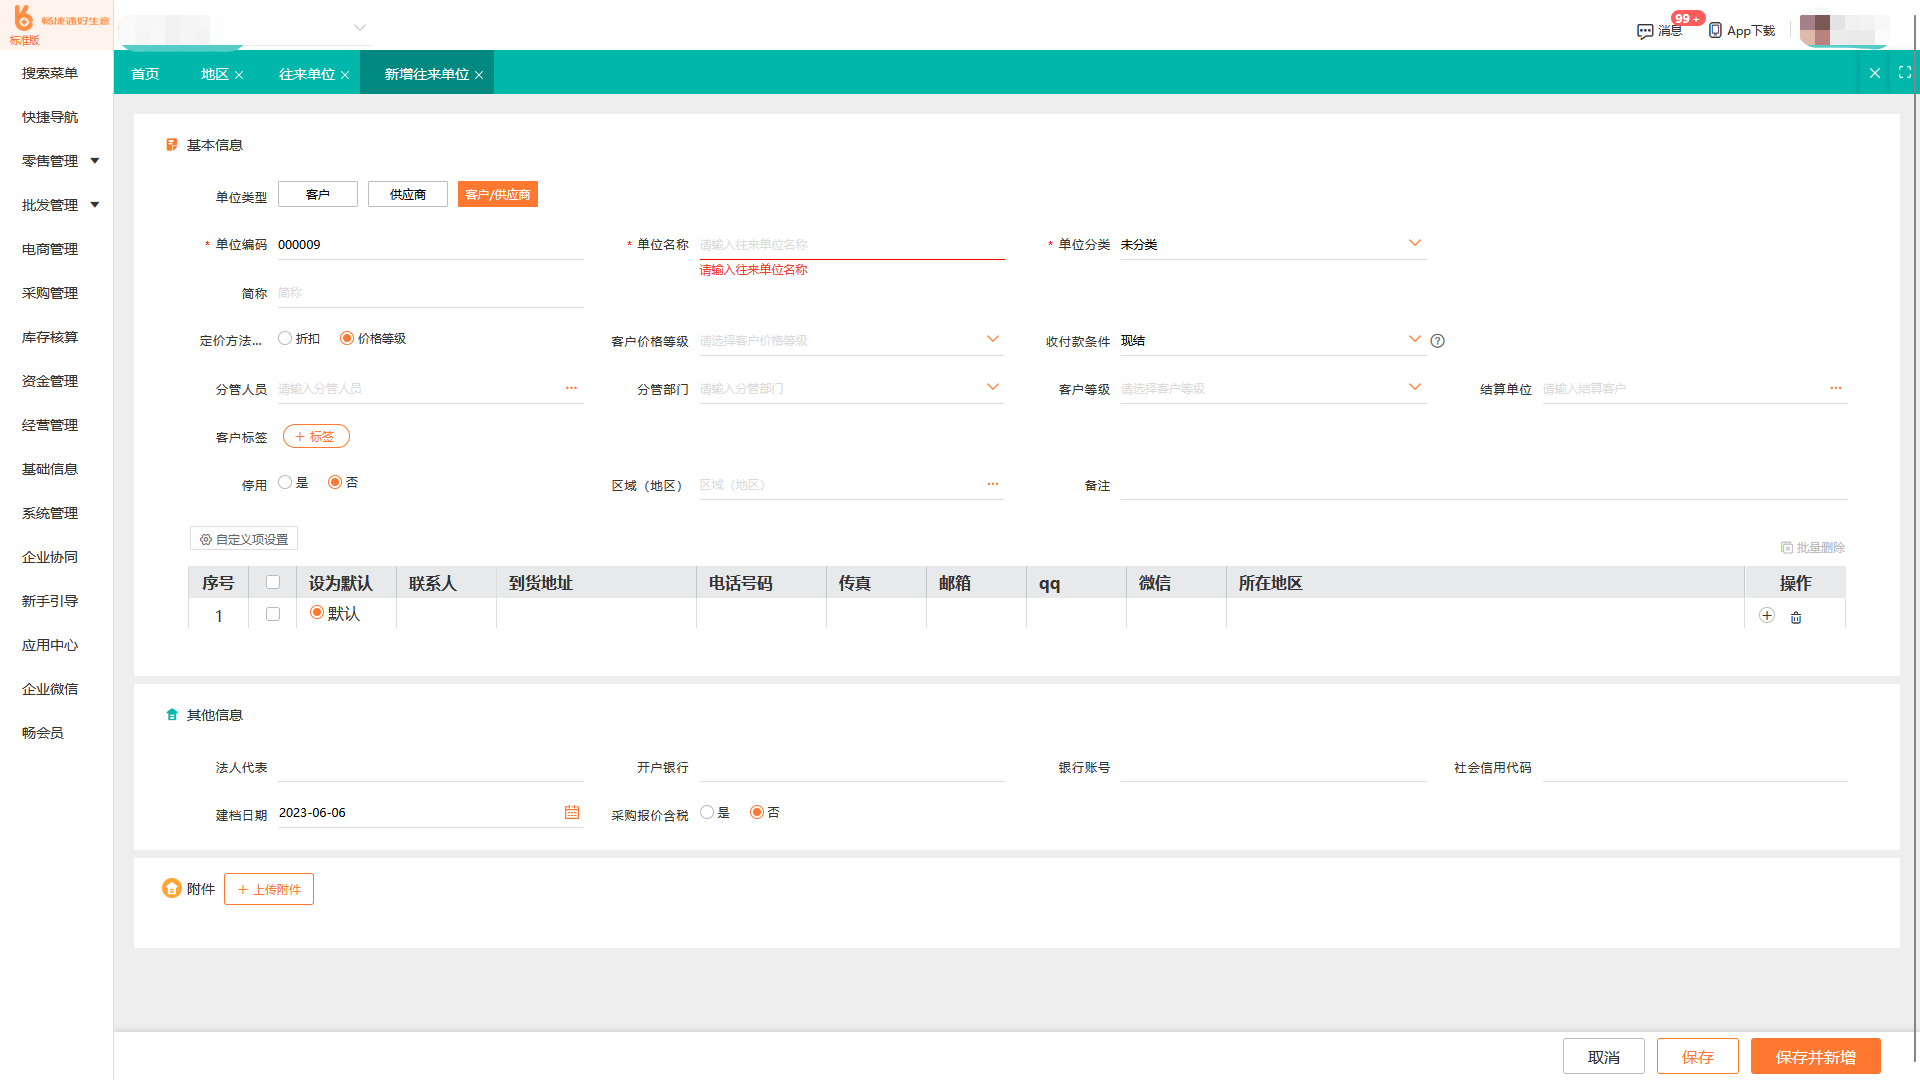Click the 基本信息 section lock icon
1920x1080 pixels.
click(x=171, y=145)
